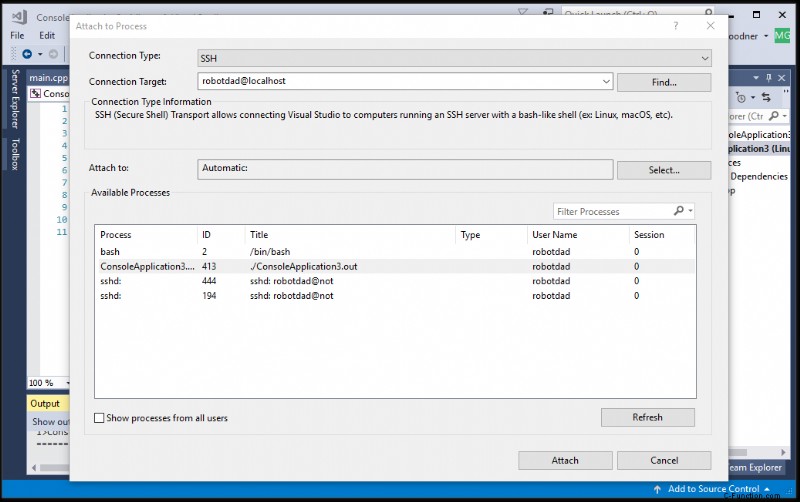Click the Find... button
800x502 pixels.
[663, 82]
